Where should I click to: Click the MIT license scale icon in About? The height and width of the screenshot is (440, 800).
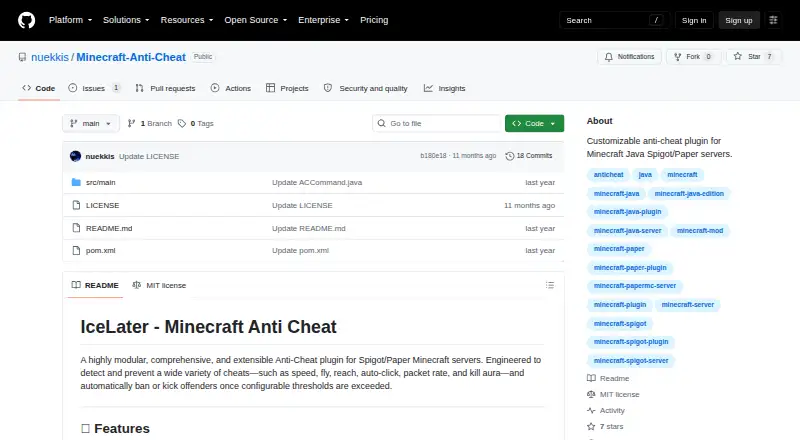(591, 395)
